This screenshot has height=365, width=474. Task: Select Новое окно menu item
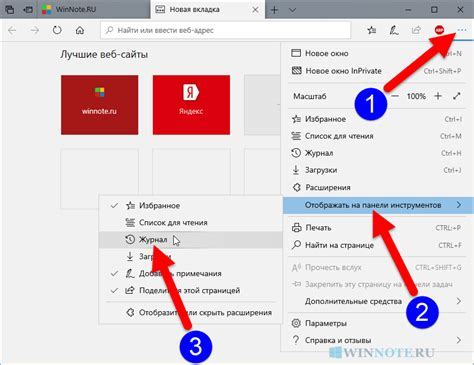pyautogui.click(x=377, y=53)
